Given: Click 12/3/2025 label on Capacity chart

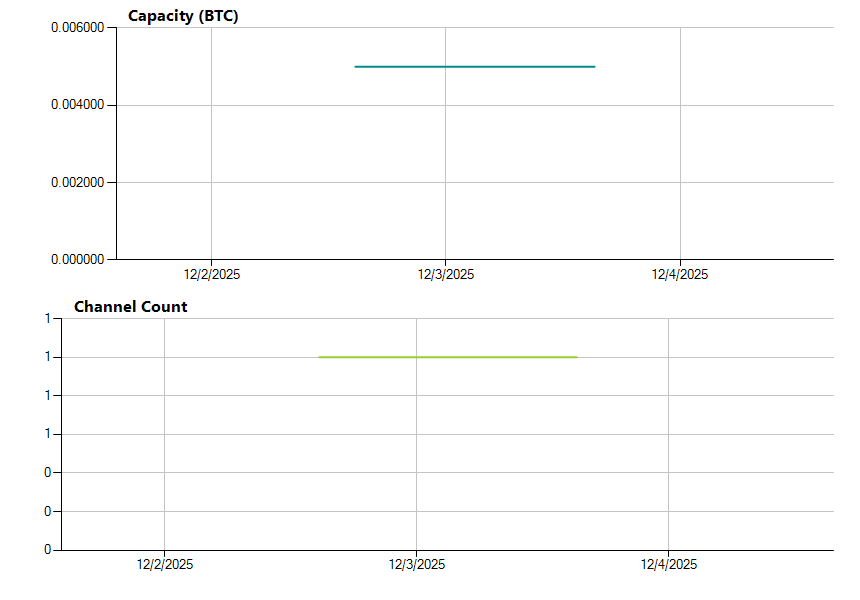Looking at the screenshot, I should (446, 274).
